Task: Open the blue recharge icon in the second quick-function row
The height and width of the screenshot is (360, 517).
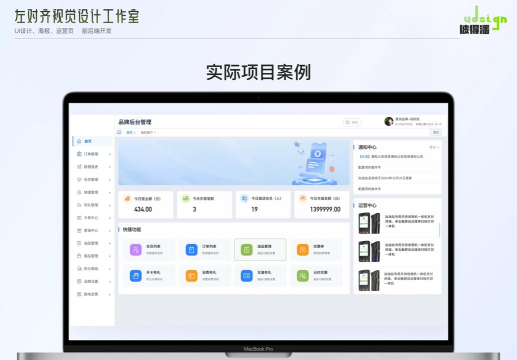Action: coord(247,276)
